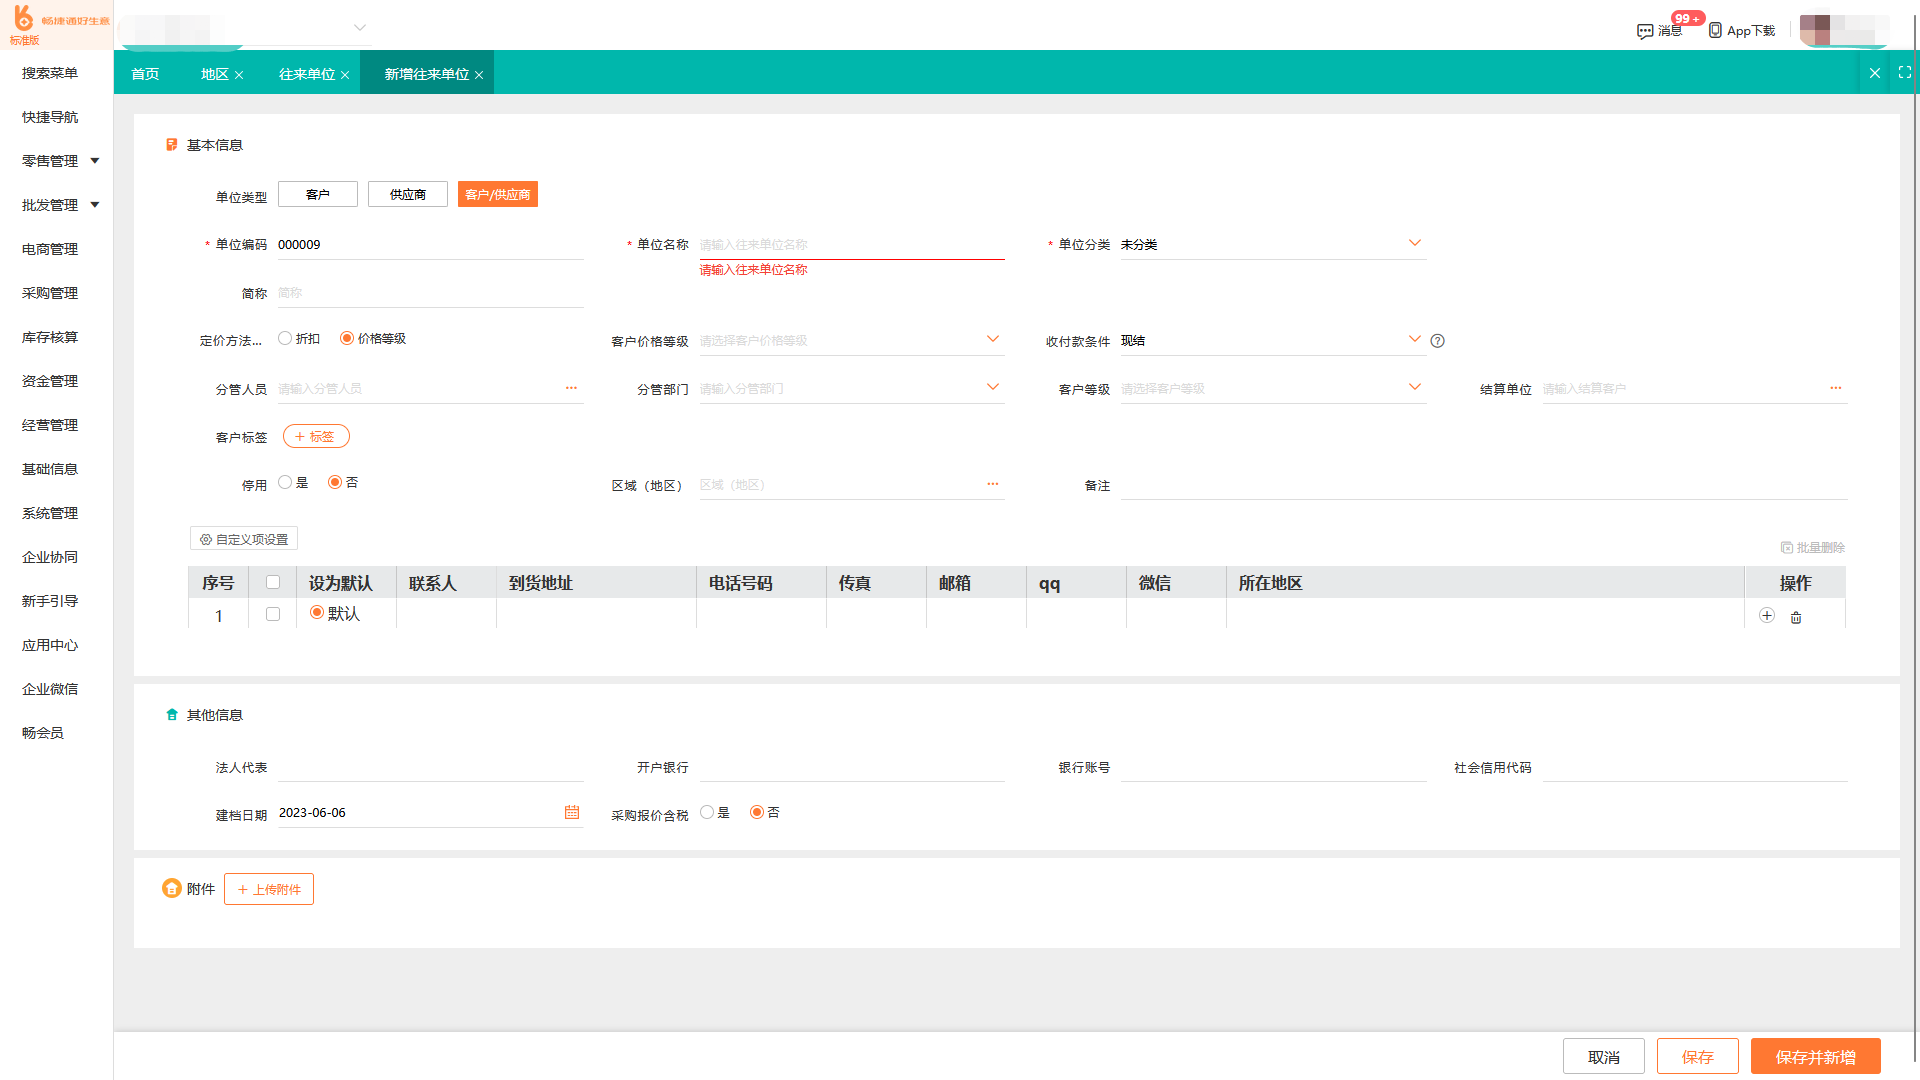Image resolution: width=1920 pixels, height=1080 pixels.
Task: Click the 基本信息 section lock icon
Action: (x=173, y=145)
